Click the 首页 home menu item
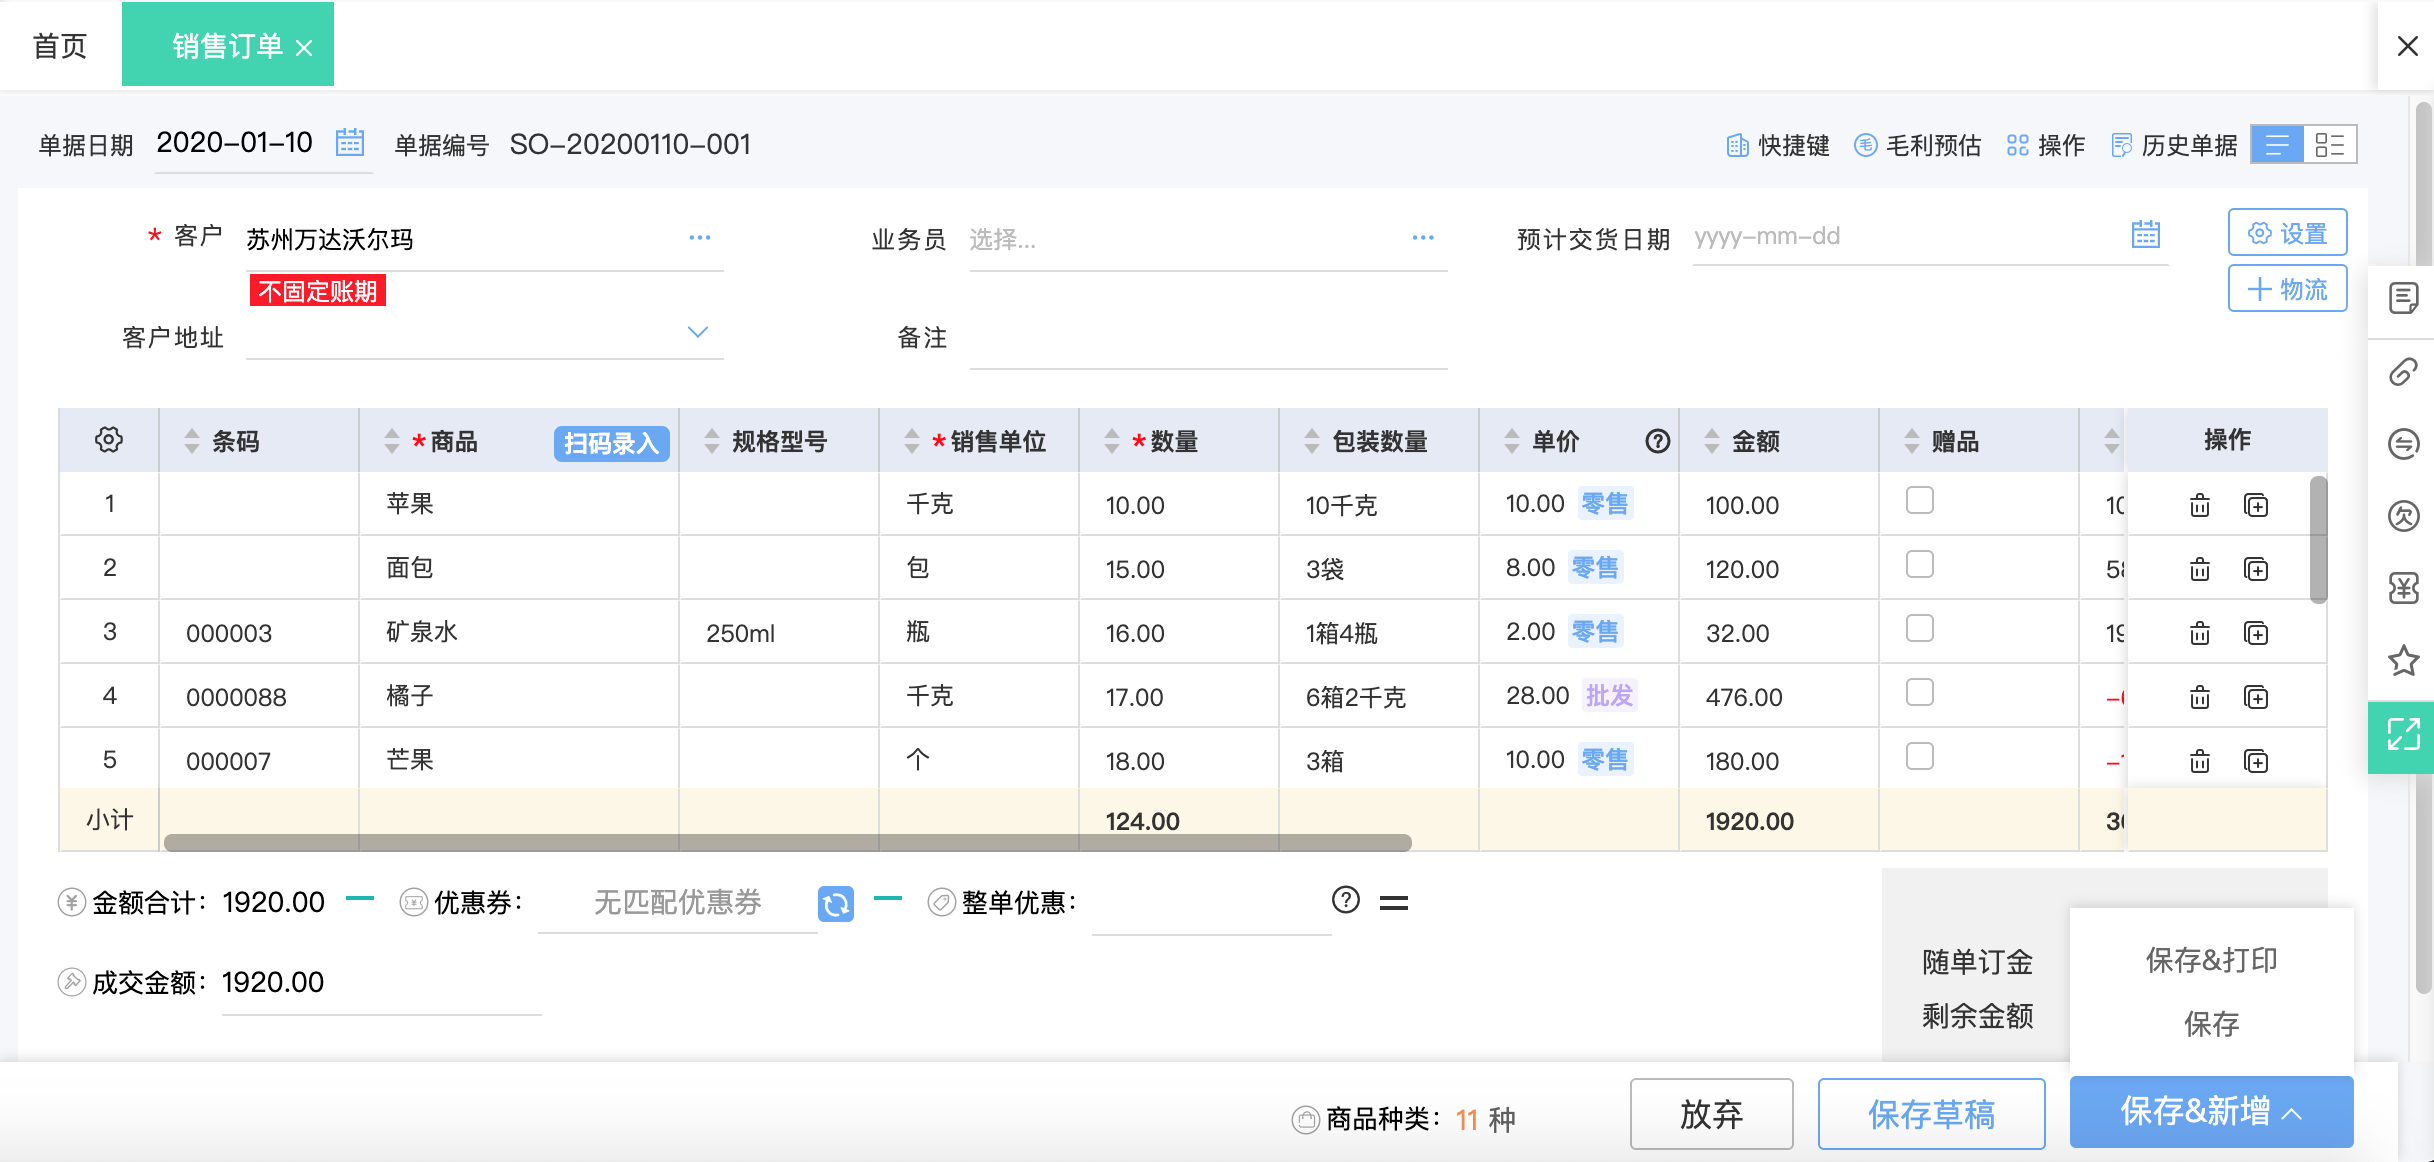The height and width of the screenshot is (1162, 2434). click(x=59, y=43)
